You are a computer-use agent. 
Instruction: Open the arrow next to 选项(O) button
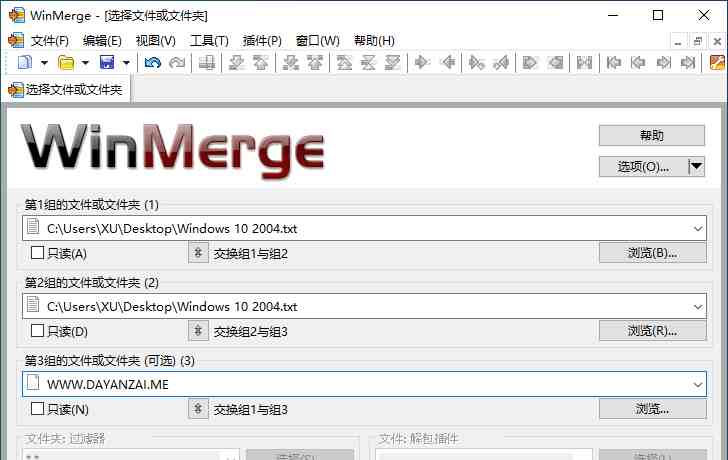696,166
